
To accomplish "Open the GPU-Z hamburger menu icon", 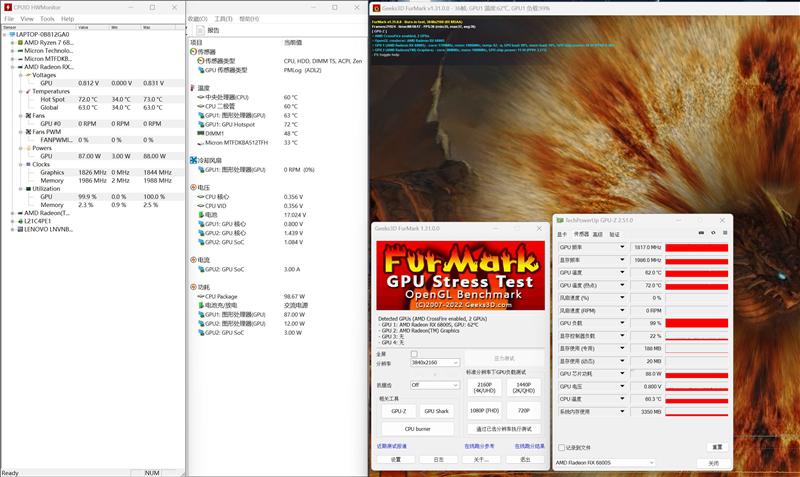I will 726,234.
